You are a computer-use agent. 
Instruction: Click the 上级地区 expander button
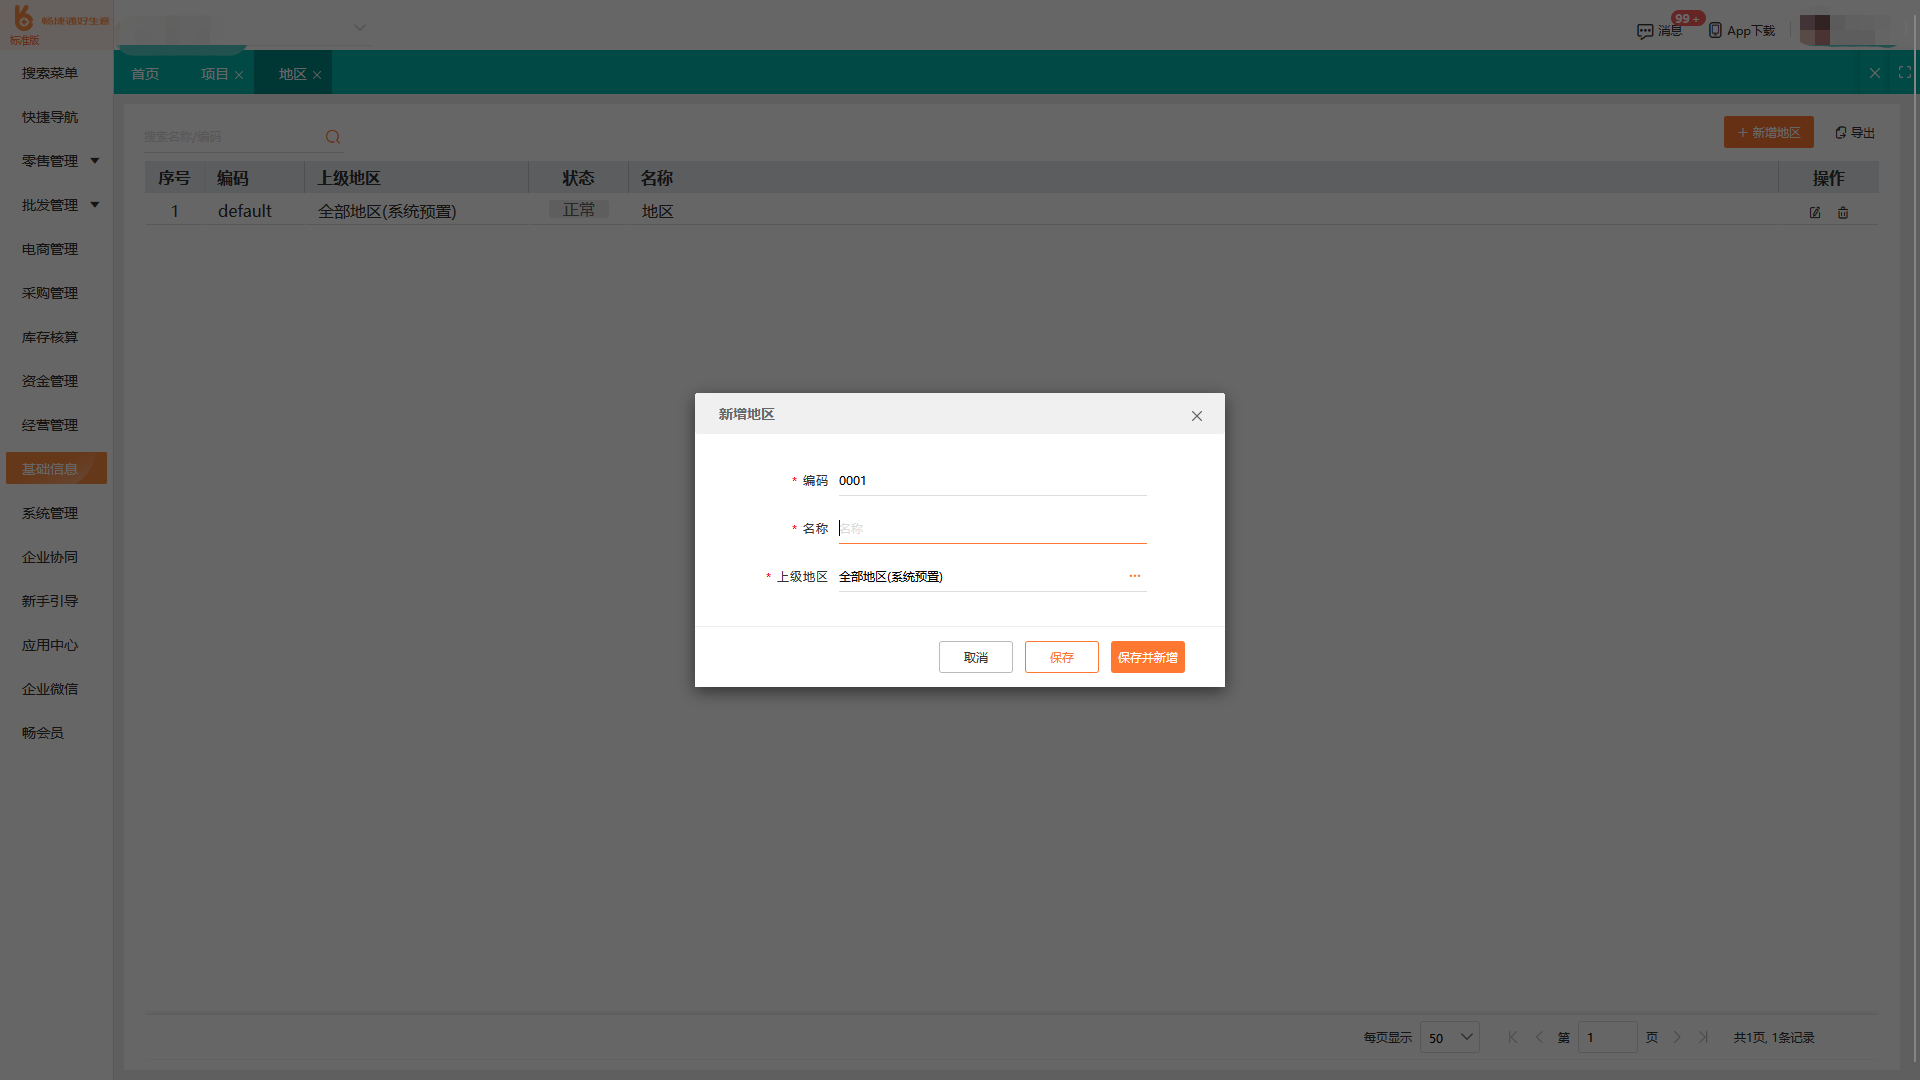pos(1134,575)
